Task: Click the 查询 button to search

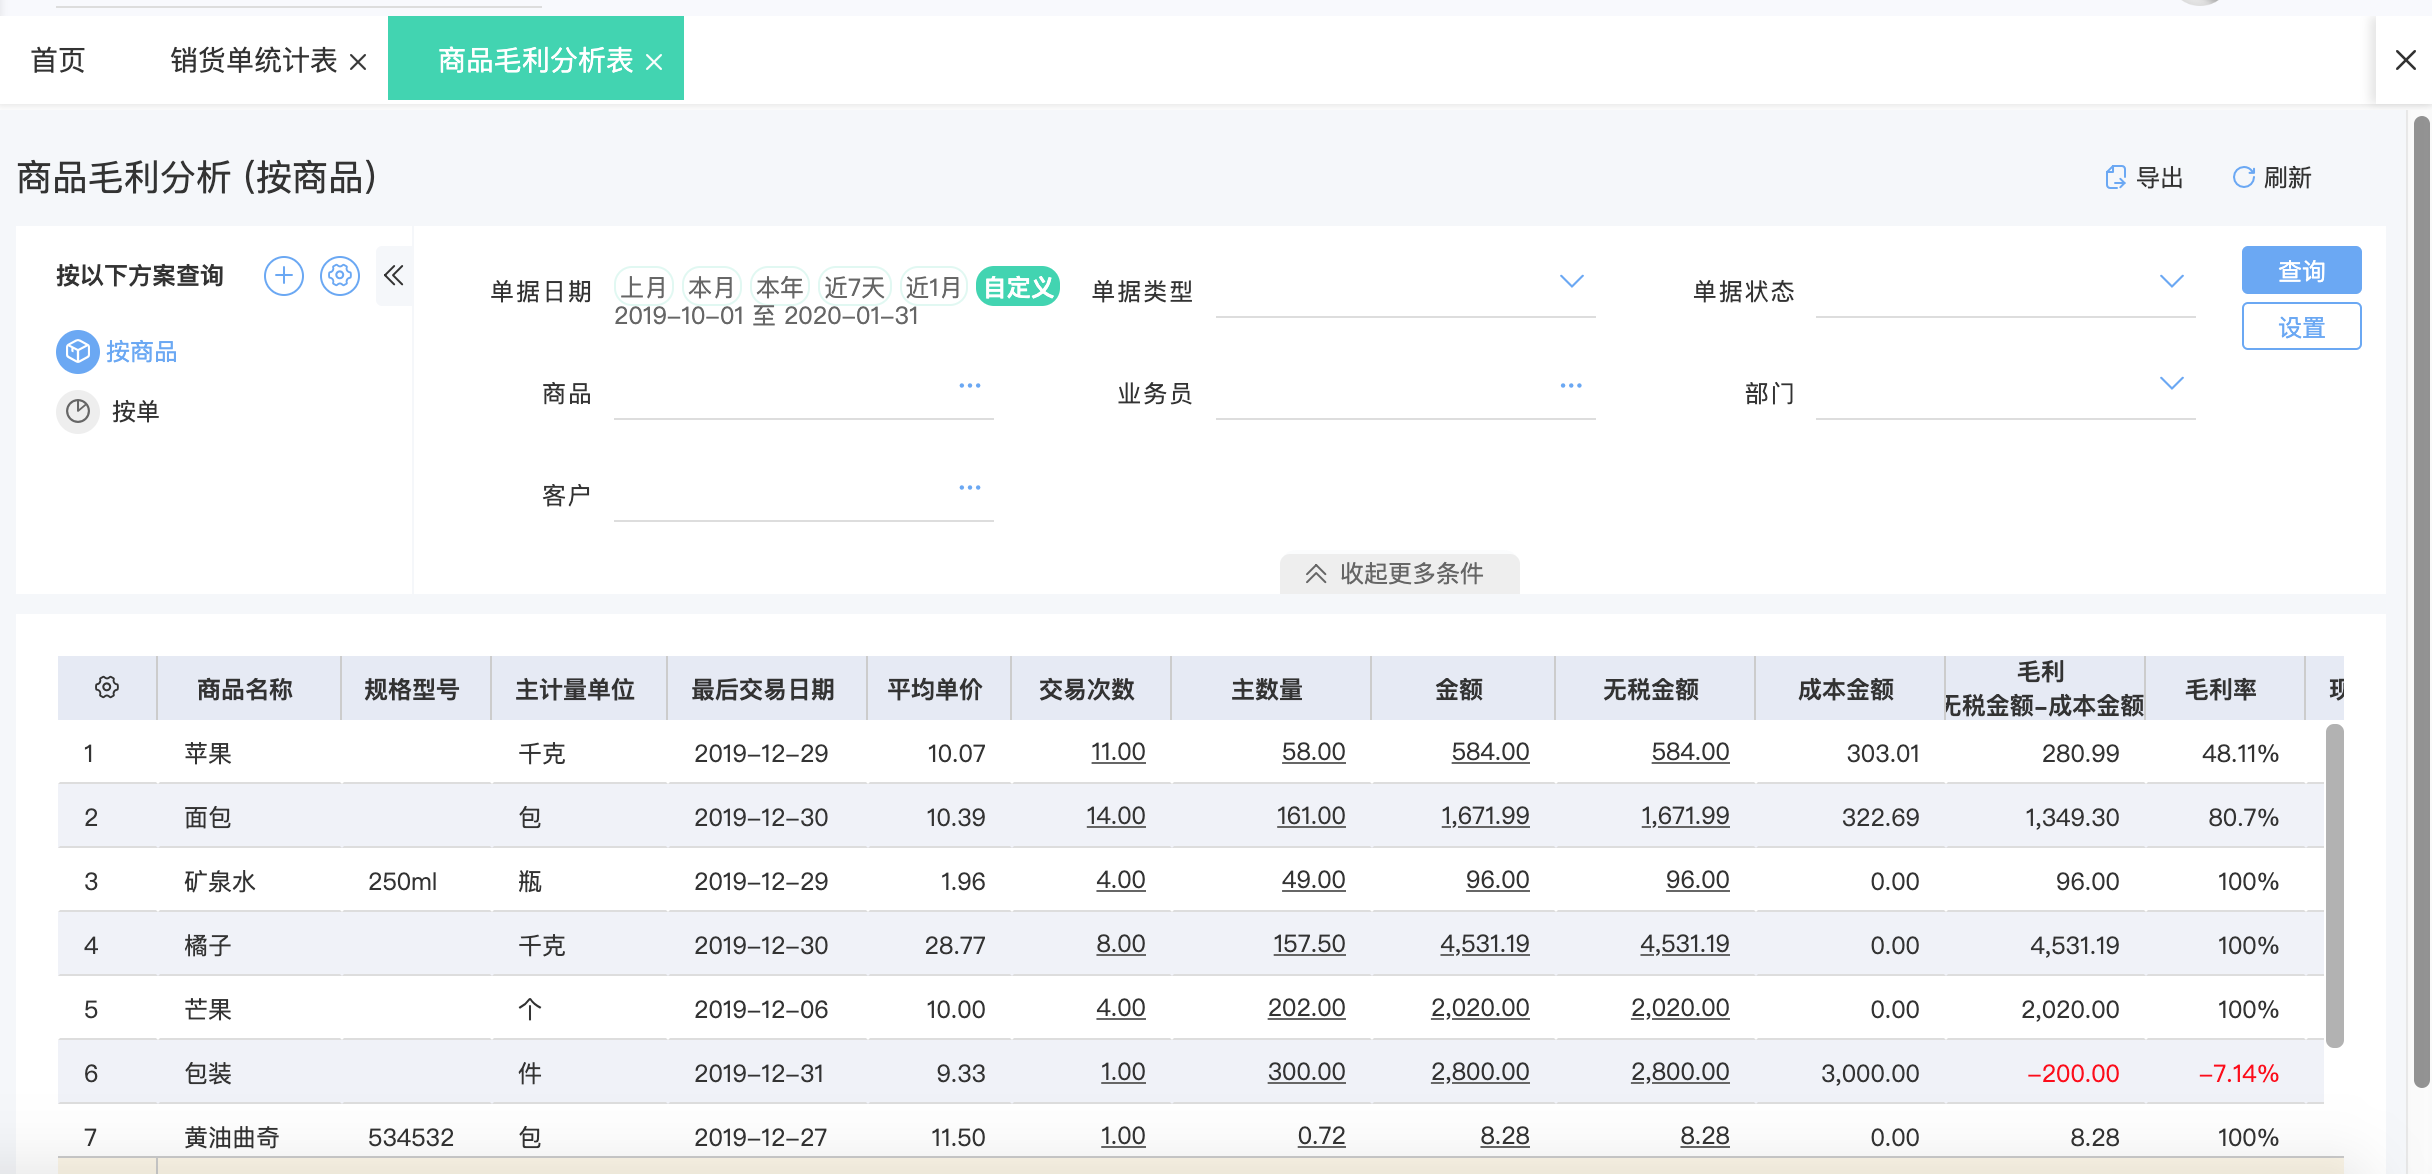Action: point(2302,273)
